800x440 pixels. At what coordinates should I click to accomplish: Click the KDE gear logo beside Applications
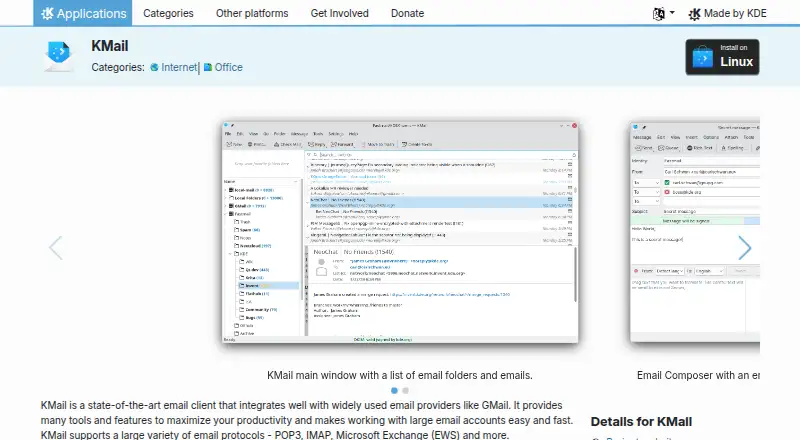[x=47, y=13]
